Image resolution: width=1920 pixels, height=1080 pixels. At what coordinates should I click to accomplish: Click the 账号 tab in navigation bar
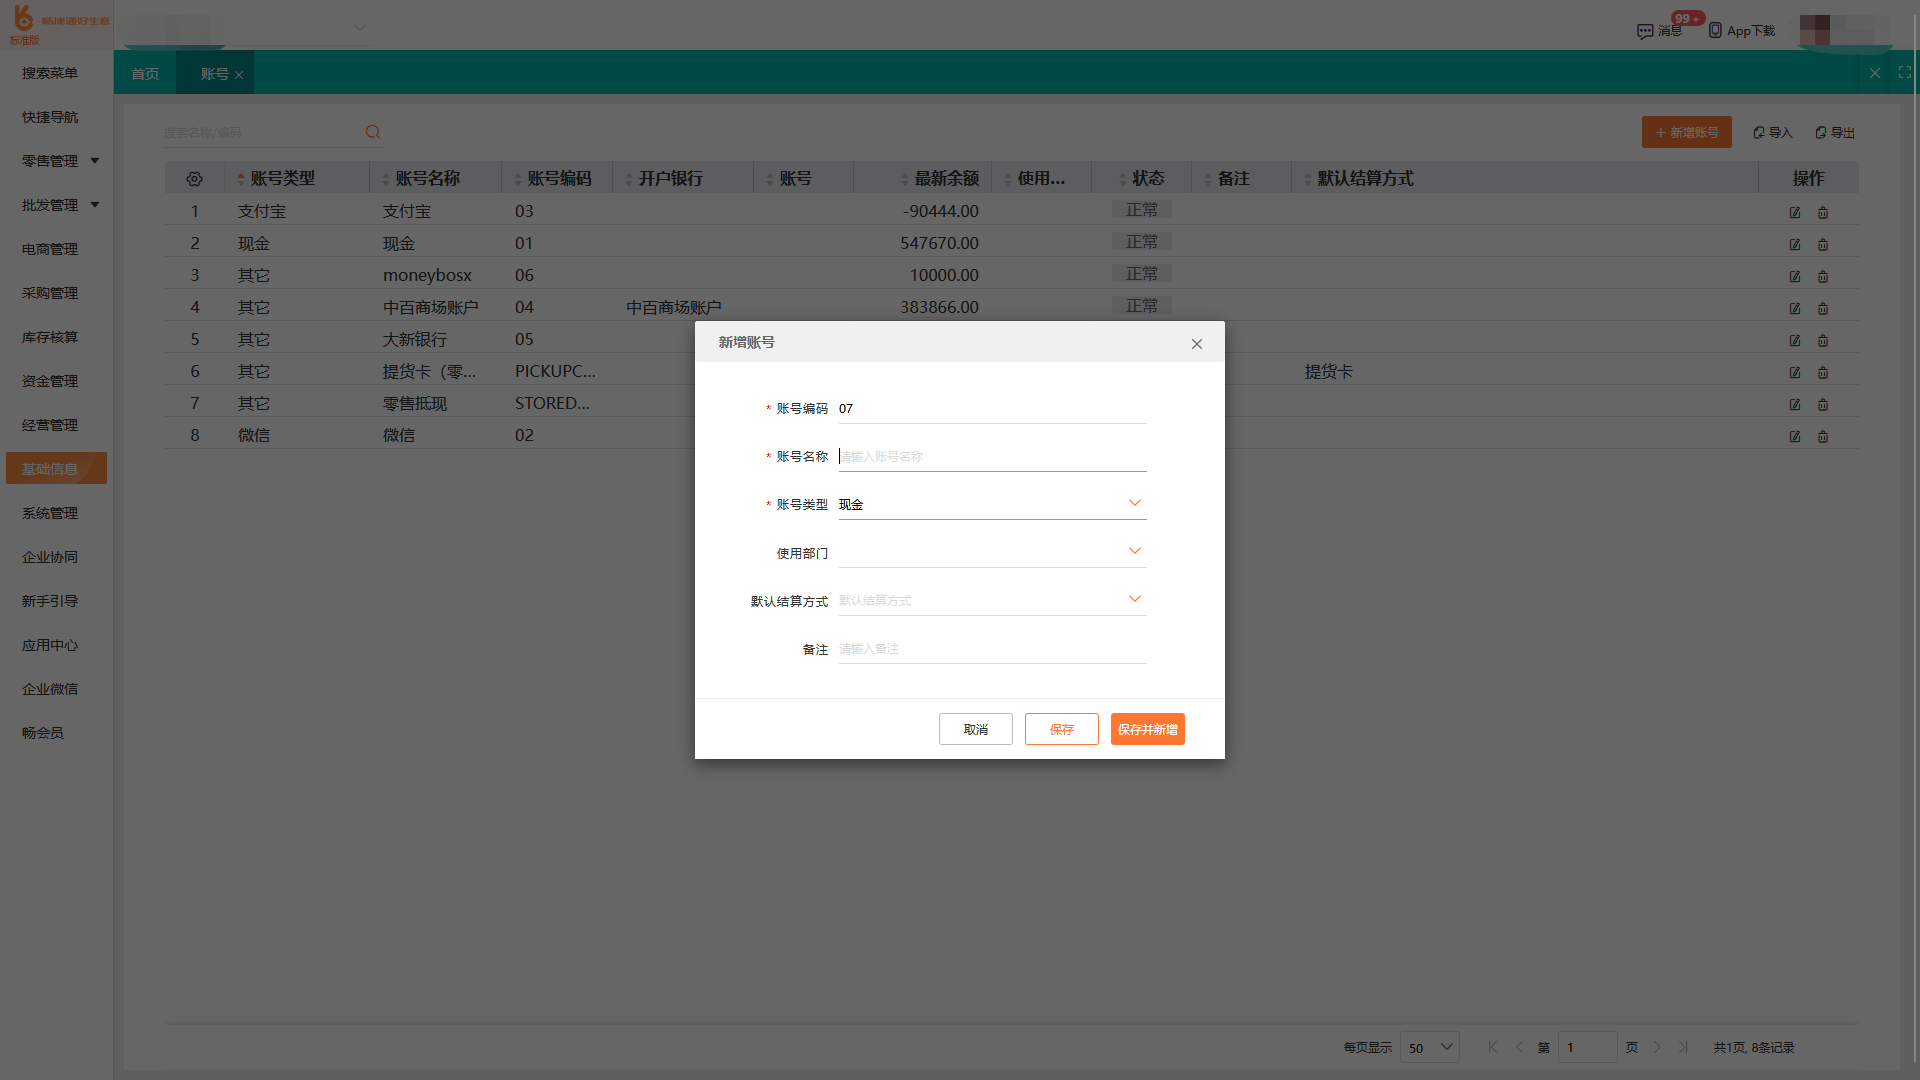[214, 73]
